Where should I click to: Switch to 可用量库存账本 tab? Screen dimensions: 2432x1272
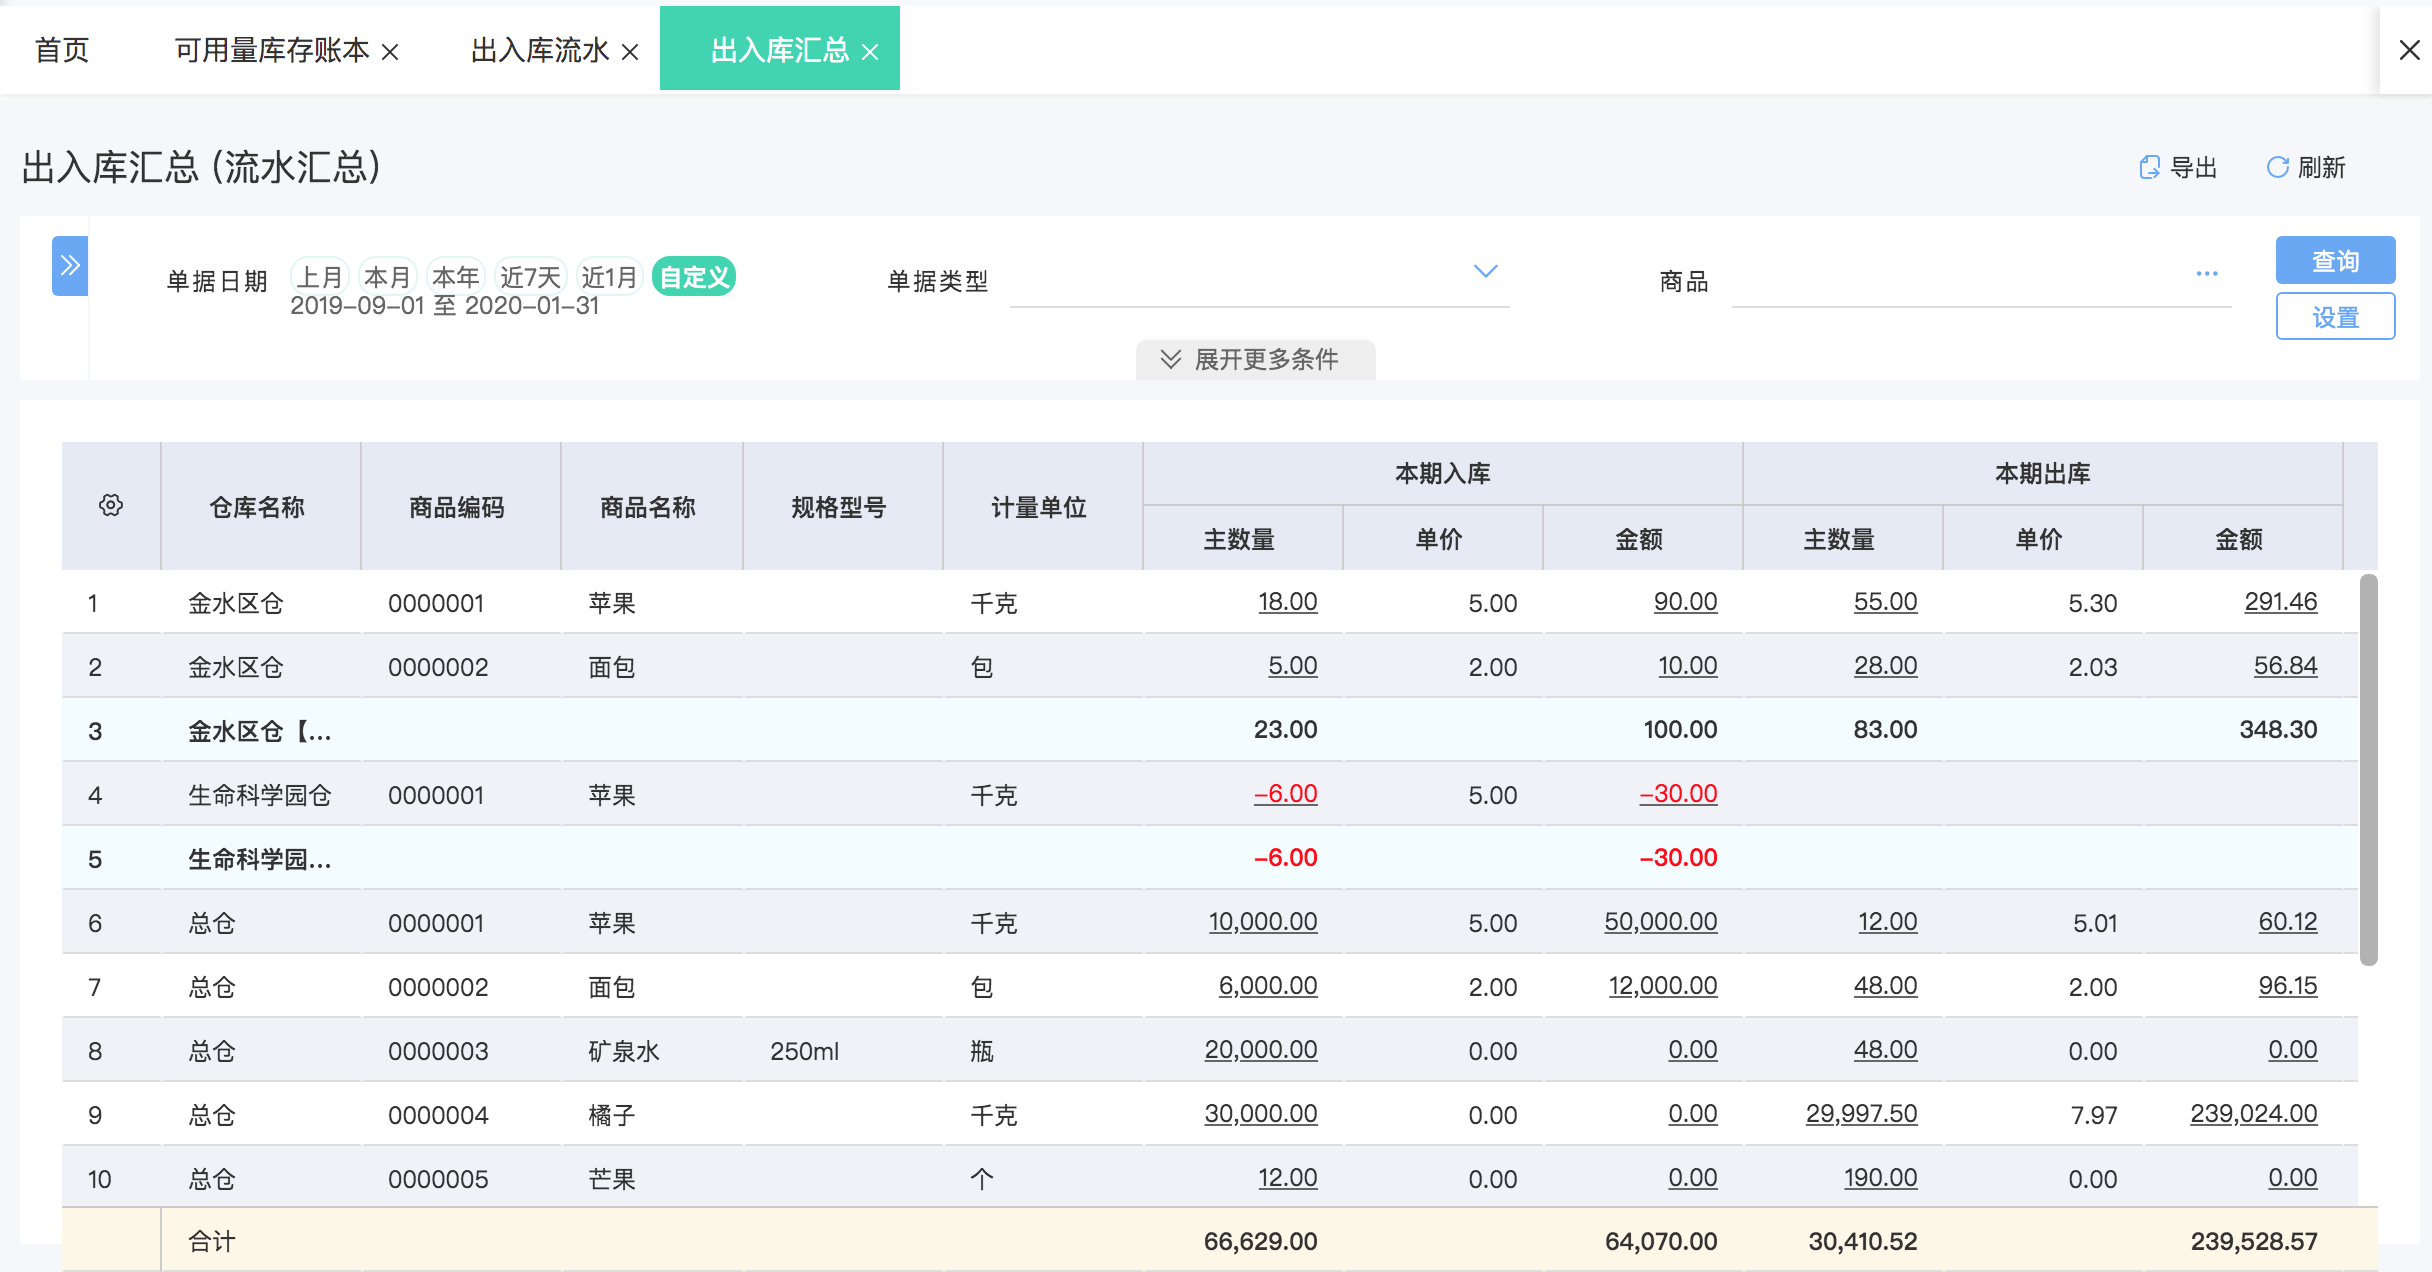point(273,48)
